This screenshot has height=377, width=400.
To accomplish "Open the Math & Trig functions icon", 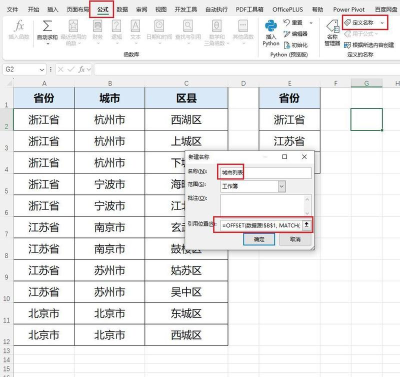I will pos(217,26).
